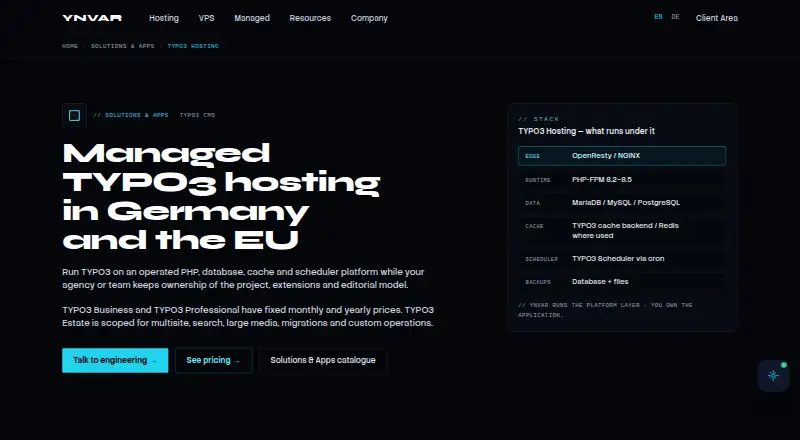Screen dimensions: 800x440
Task: Click the '// SOLUTIONS & APPS' tag
Action: click(131, 115)
